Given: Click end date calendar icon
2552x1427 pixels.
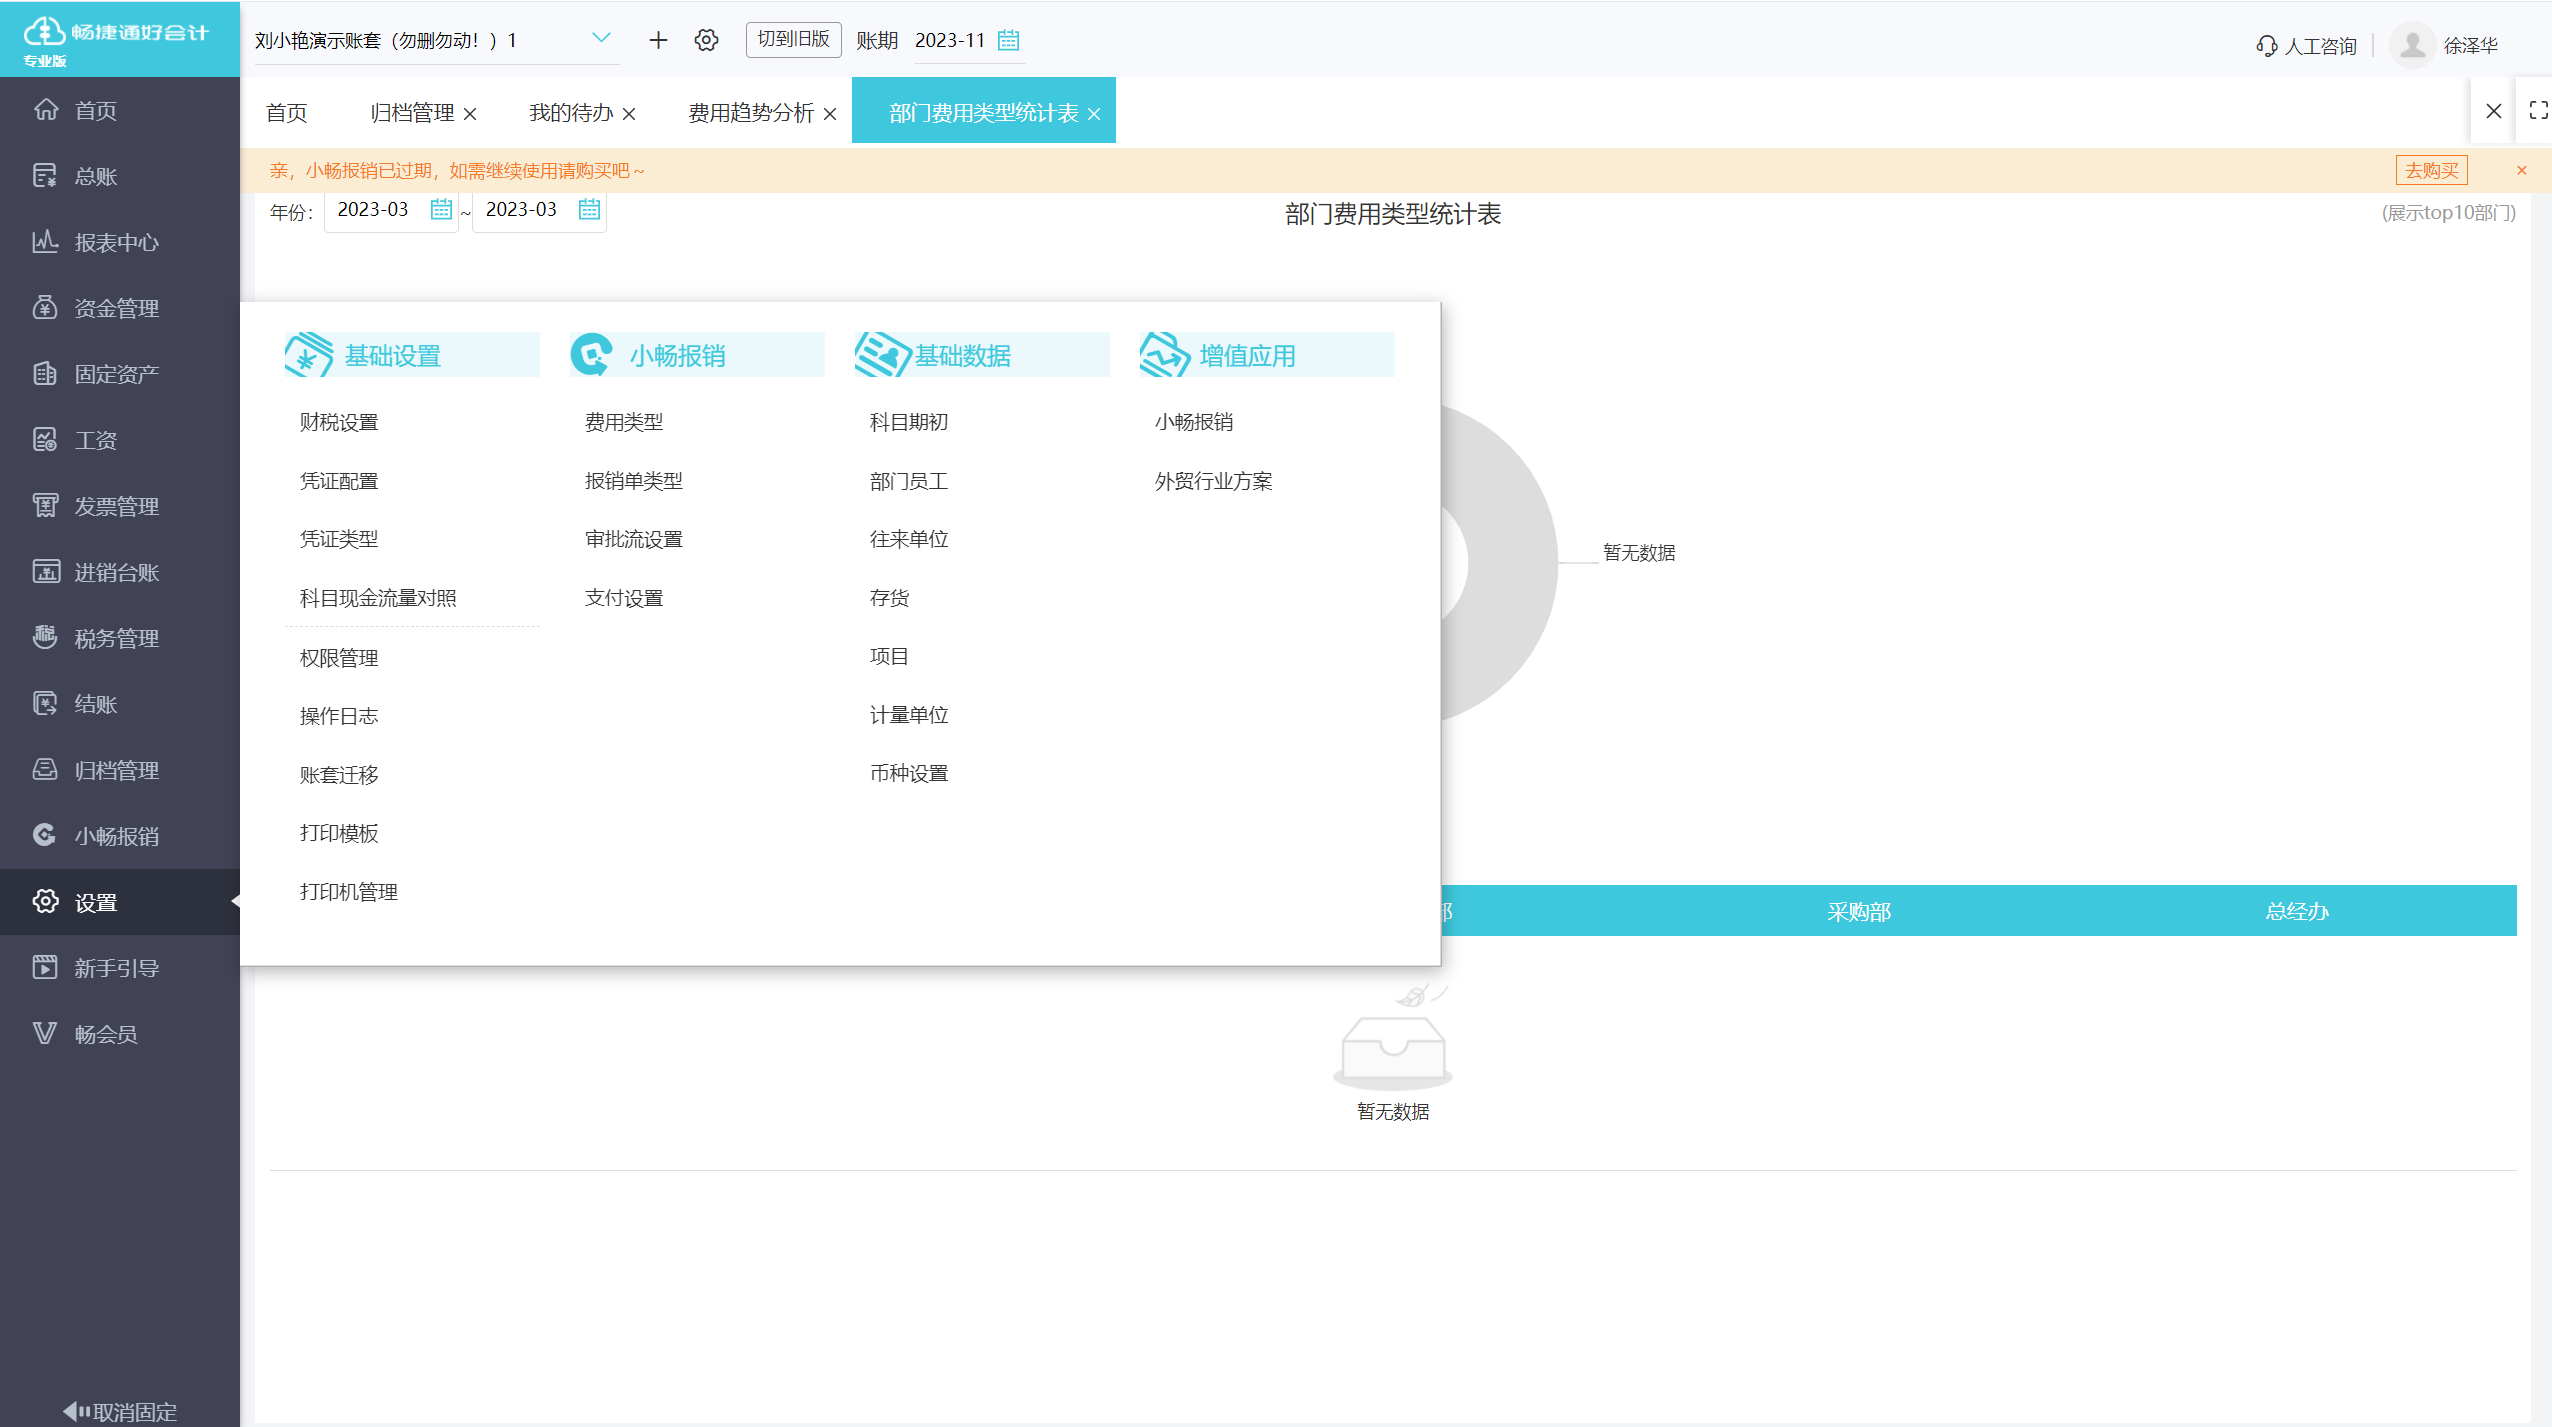Looking at the screenshot, I should click(591, 210).
